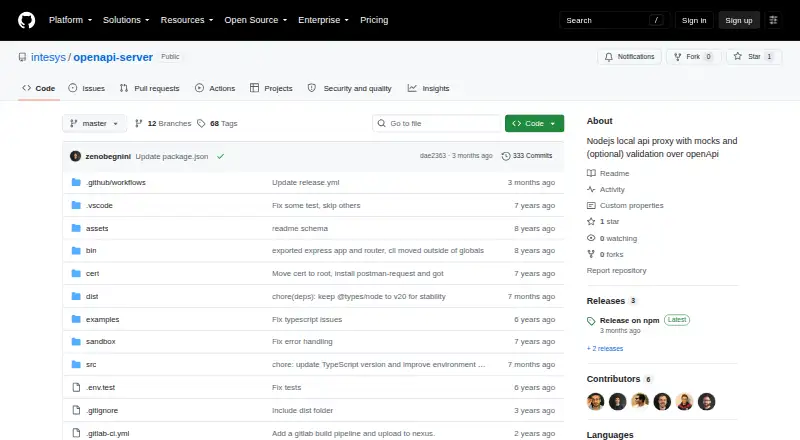Open the dist folder
Viewport: 800px width, 440px height.
(92, 297)
